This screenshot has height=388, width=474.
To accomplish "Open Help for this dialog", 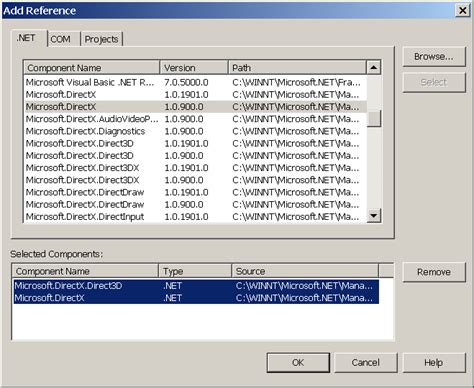I will pos(434,363).
